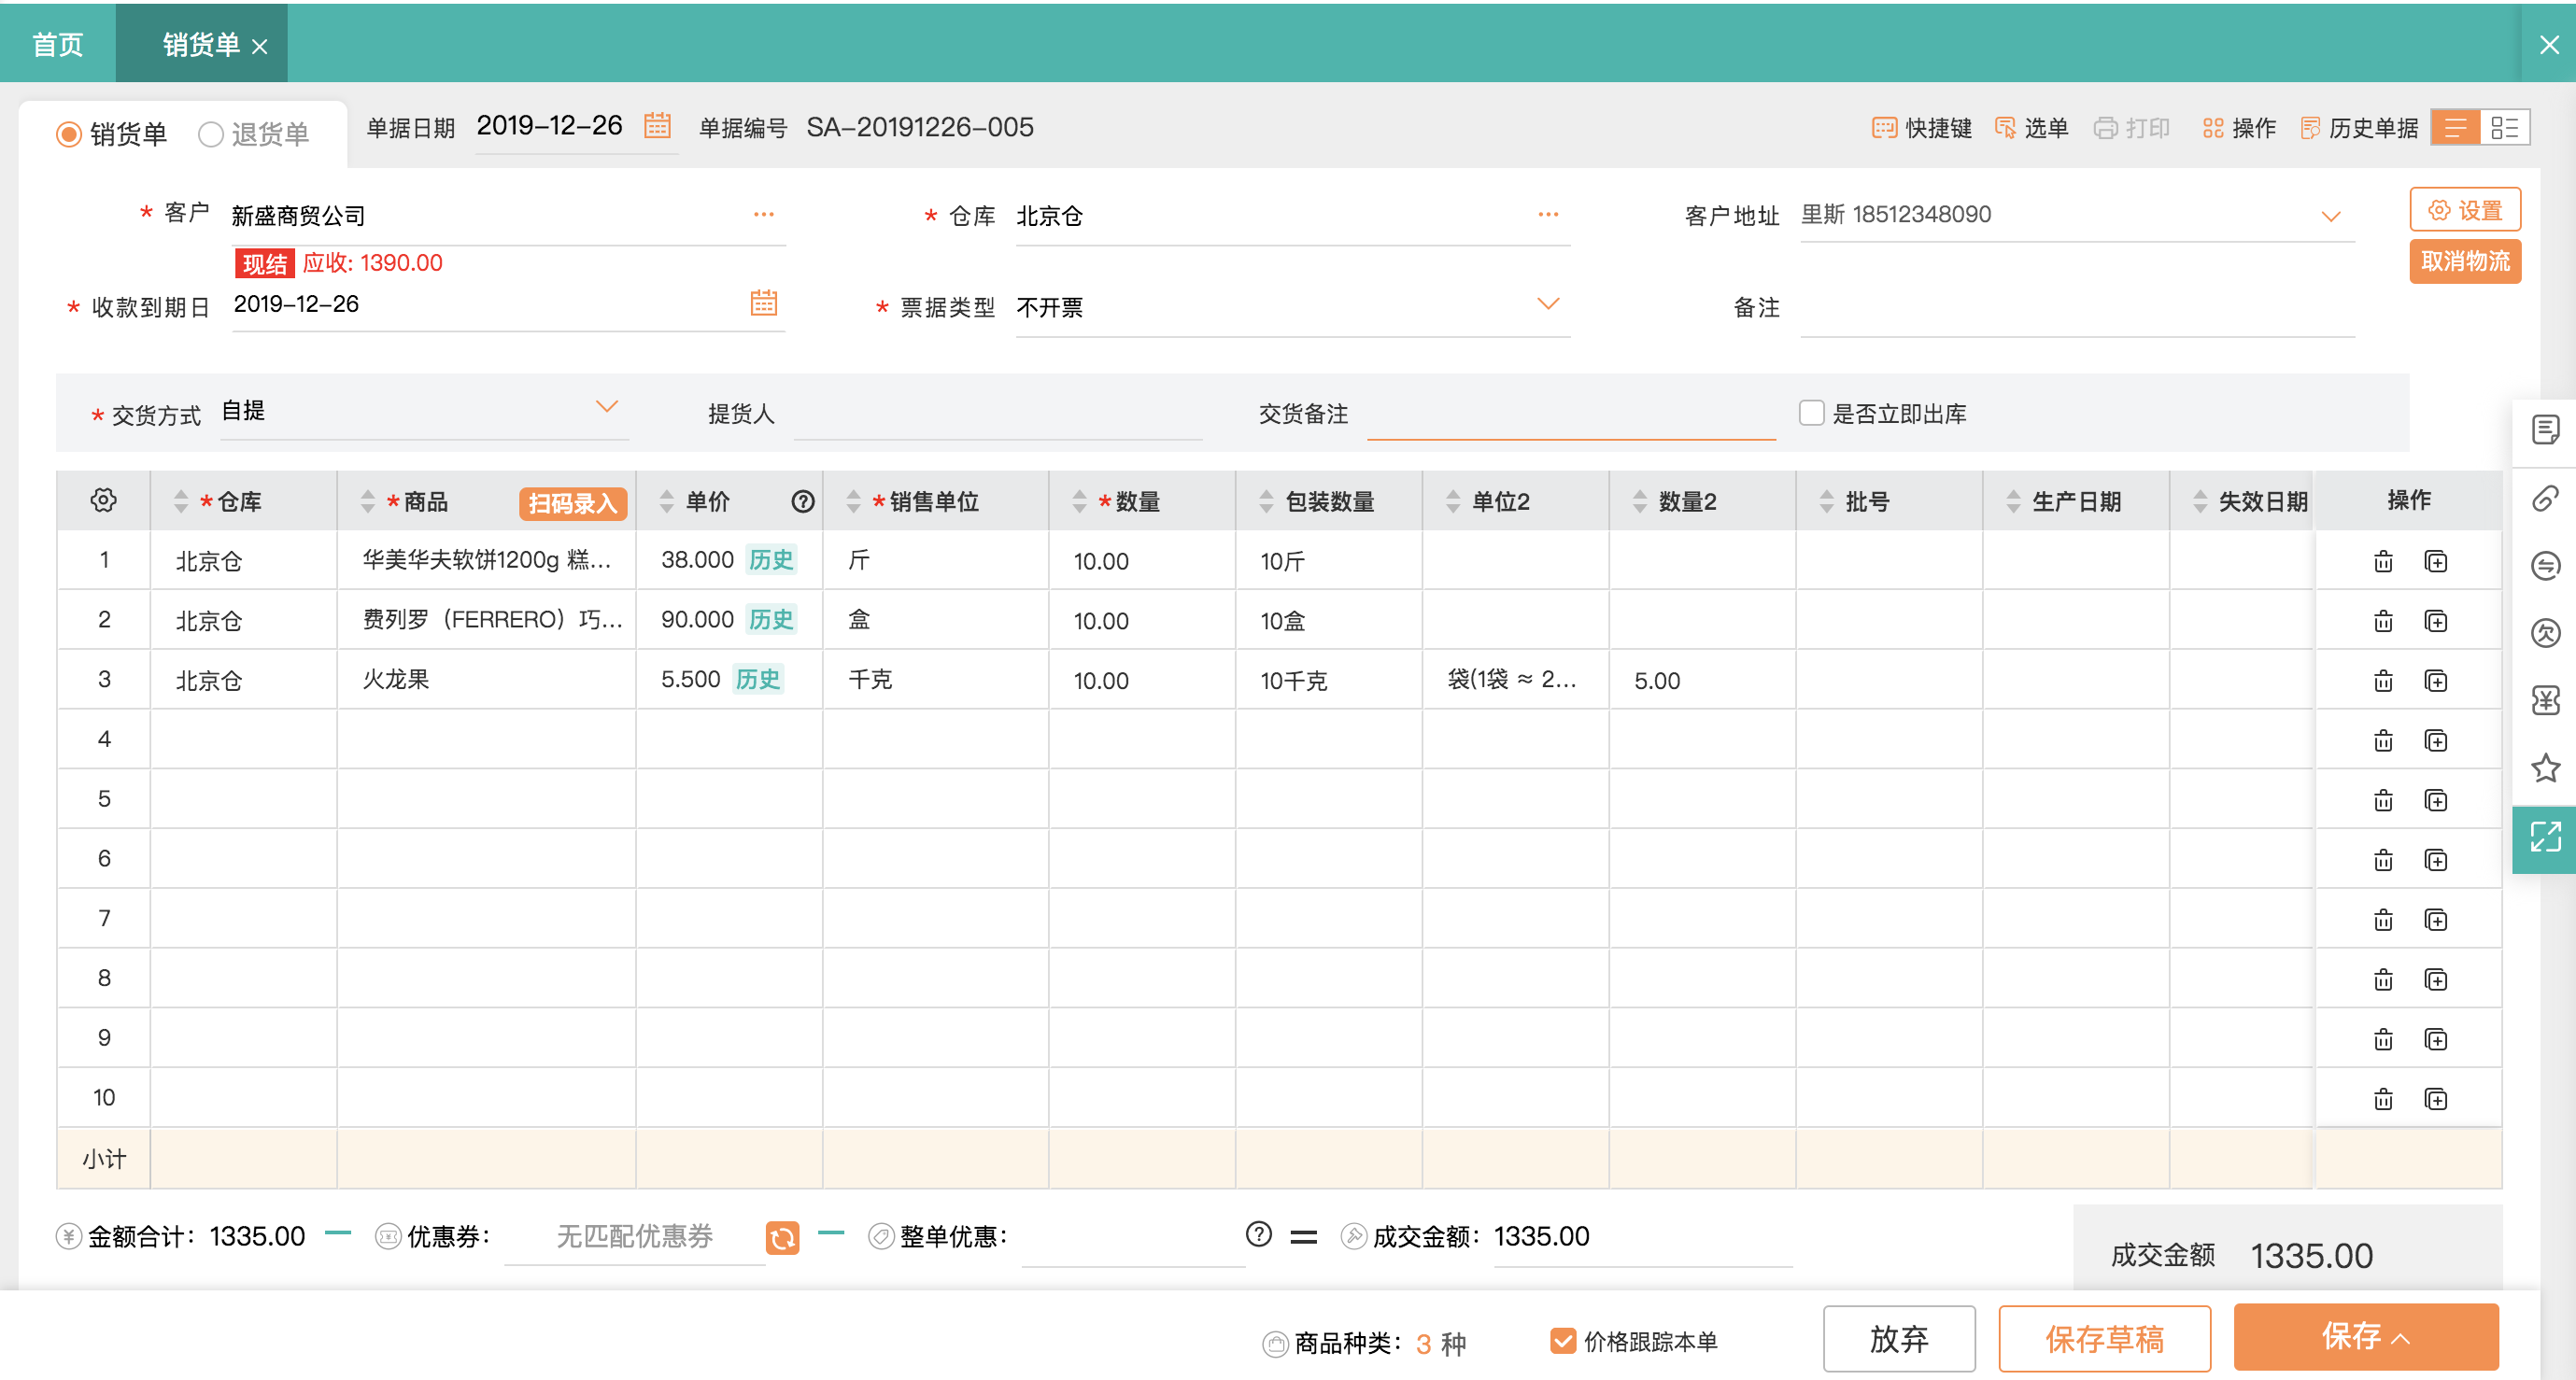Switch to 首页 tab
This screenshot has height=1380, width=2576.
tap(60, 48)
